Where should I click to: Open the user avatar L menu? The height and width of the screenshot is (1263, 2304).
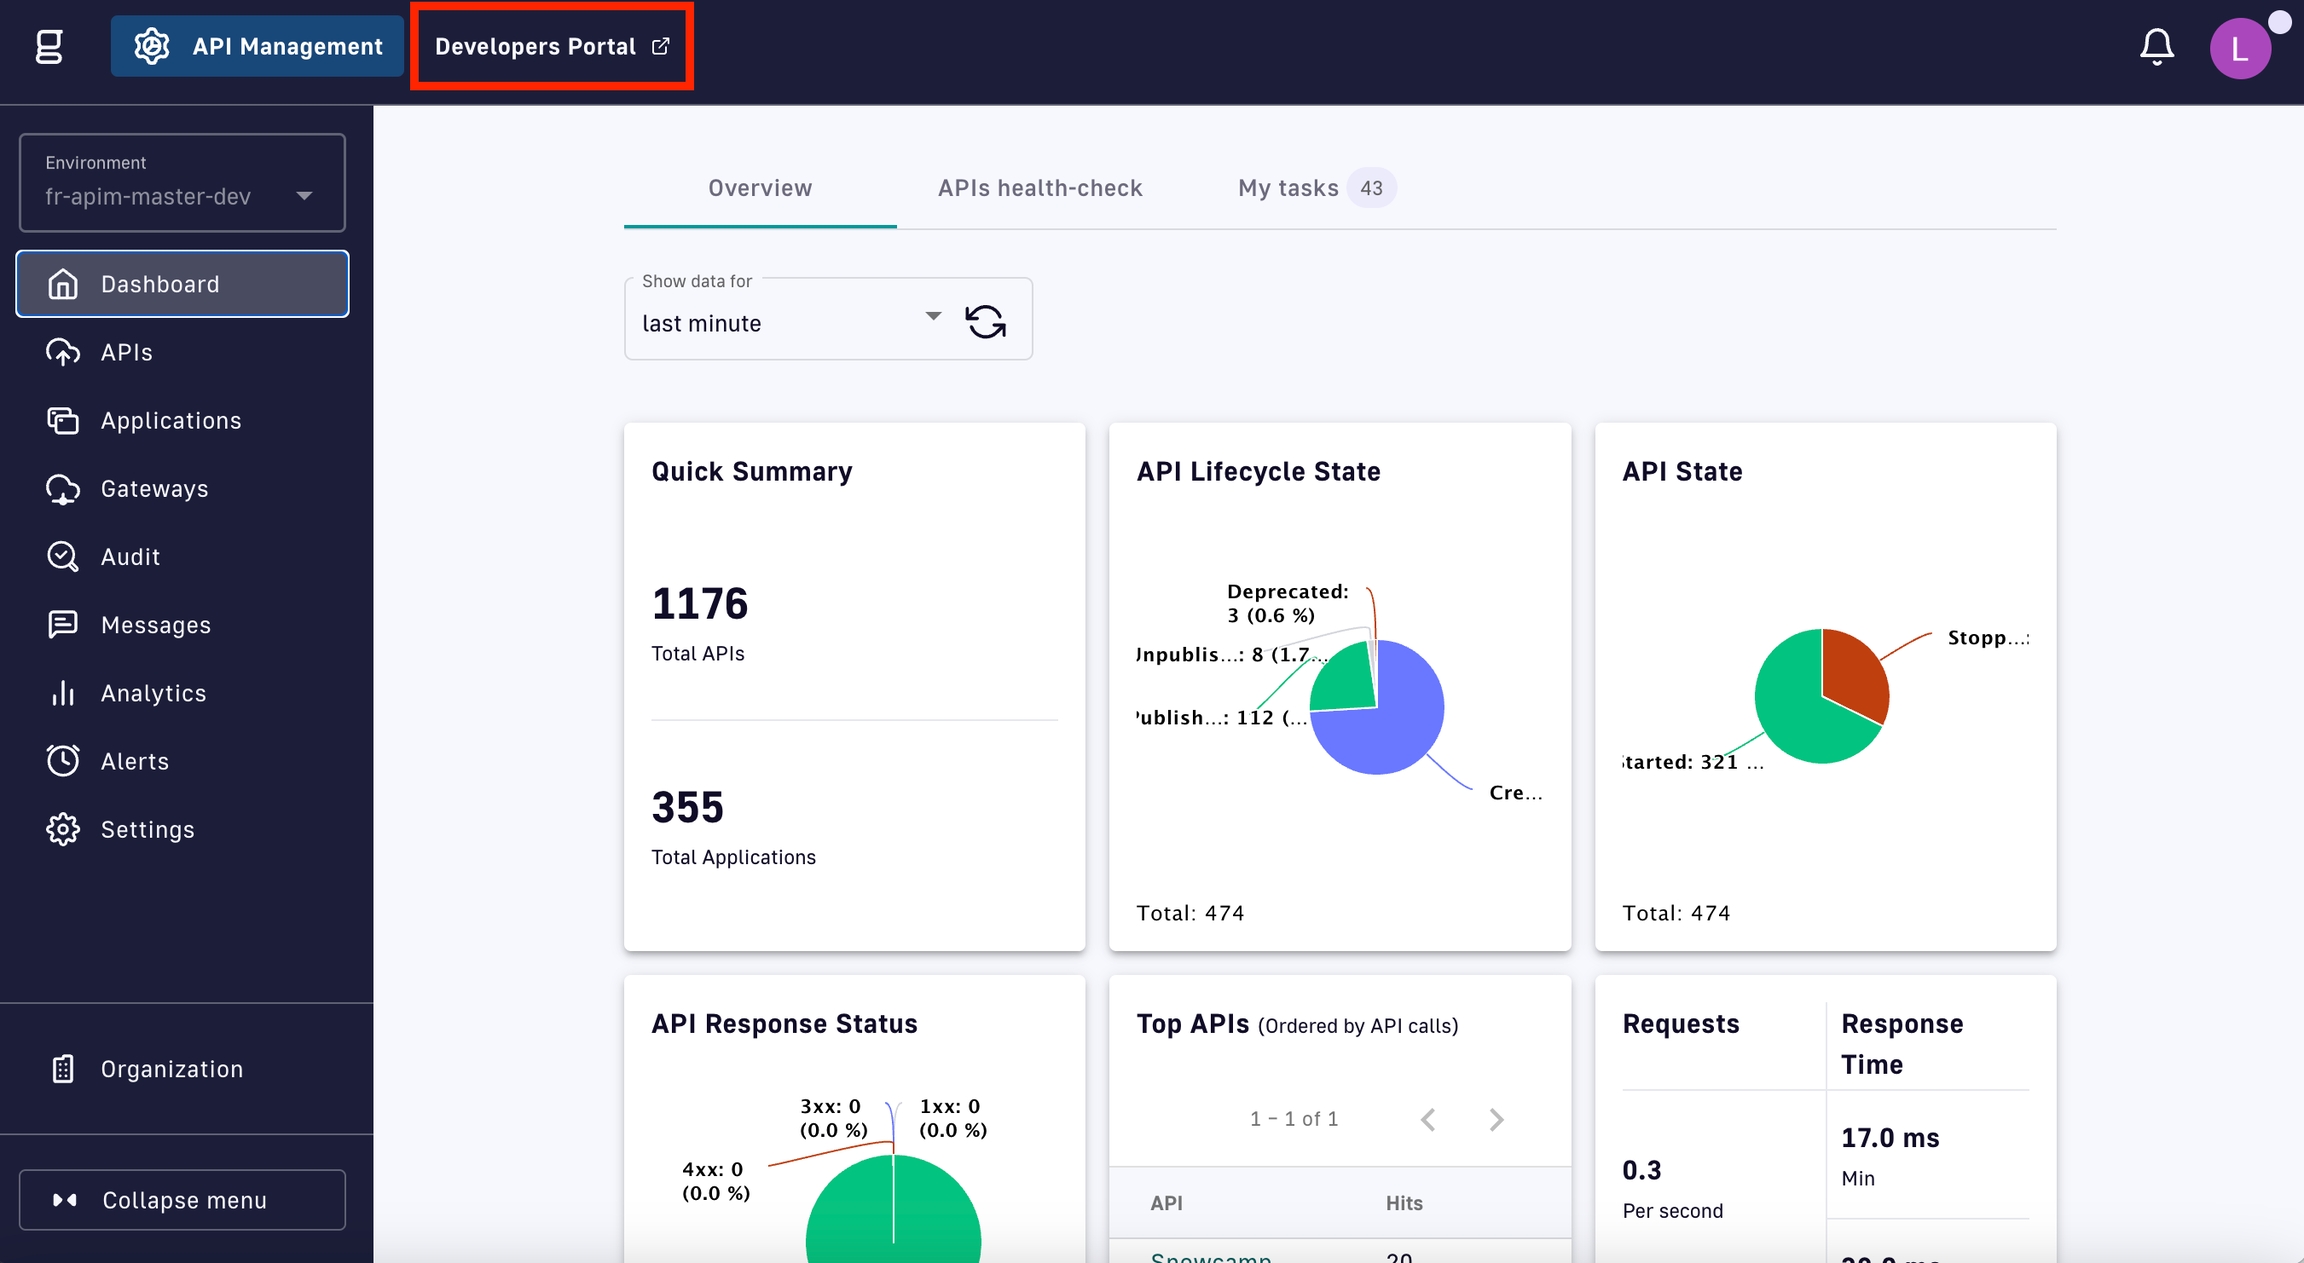[x=2239, y=48]
